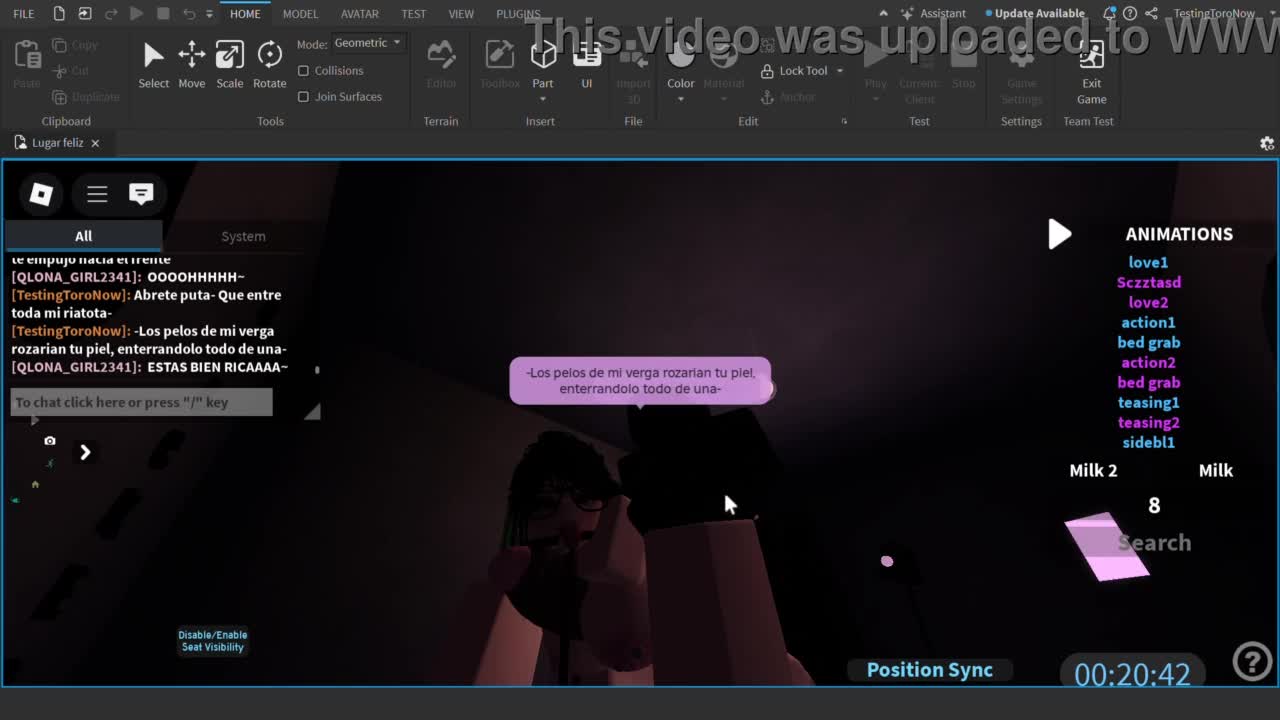This screenshot has height=720, width=1280.
Task: Open the Geometric mode dropdown
Action: click(x=367, y=43)
